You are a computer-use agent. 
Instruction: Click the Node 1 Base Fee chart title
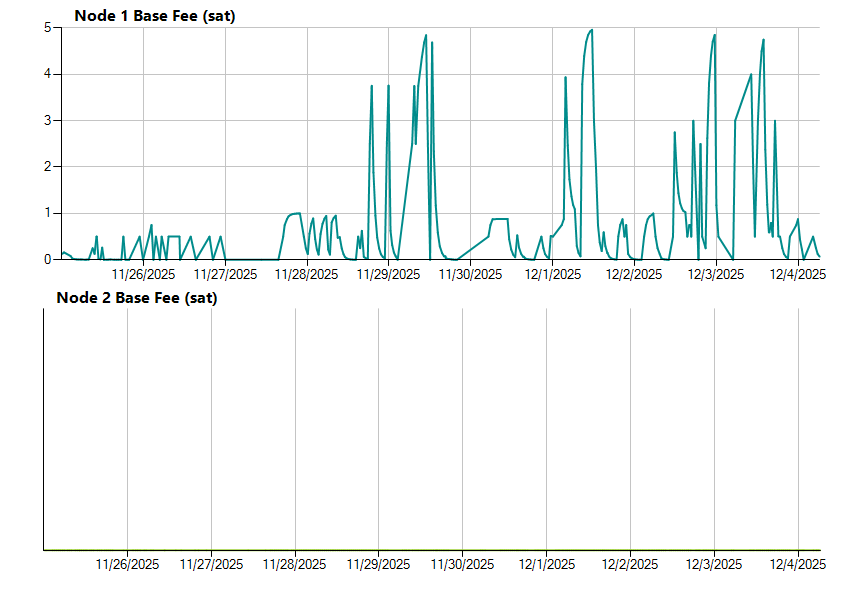click(155, 16)
